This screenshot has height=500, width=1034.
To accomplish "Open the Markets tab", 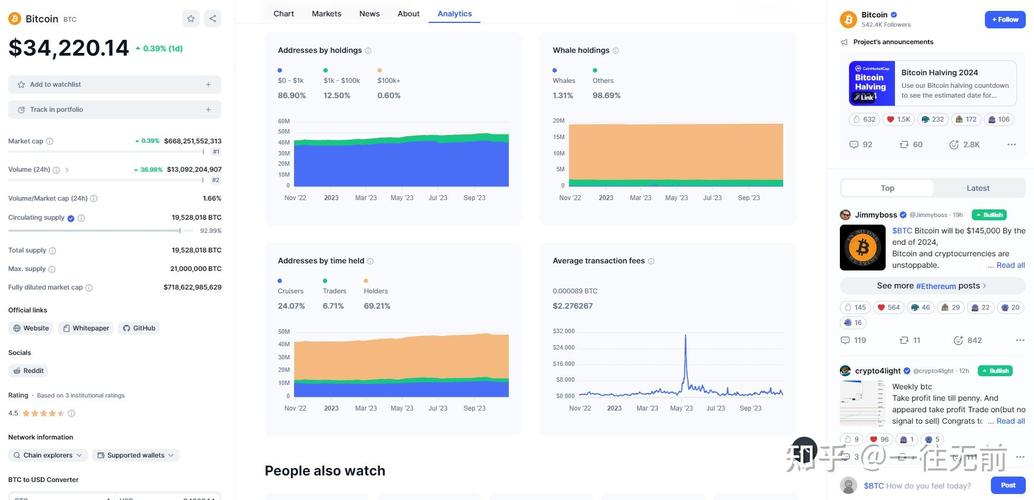I will [x=326, y=14].
